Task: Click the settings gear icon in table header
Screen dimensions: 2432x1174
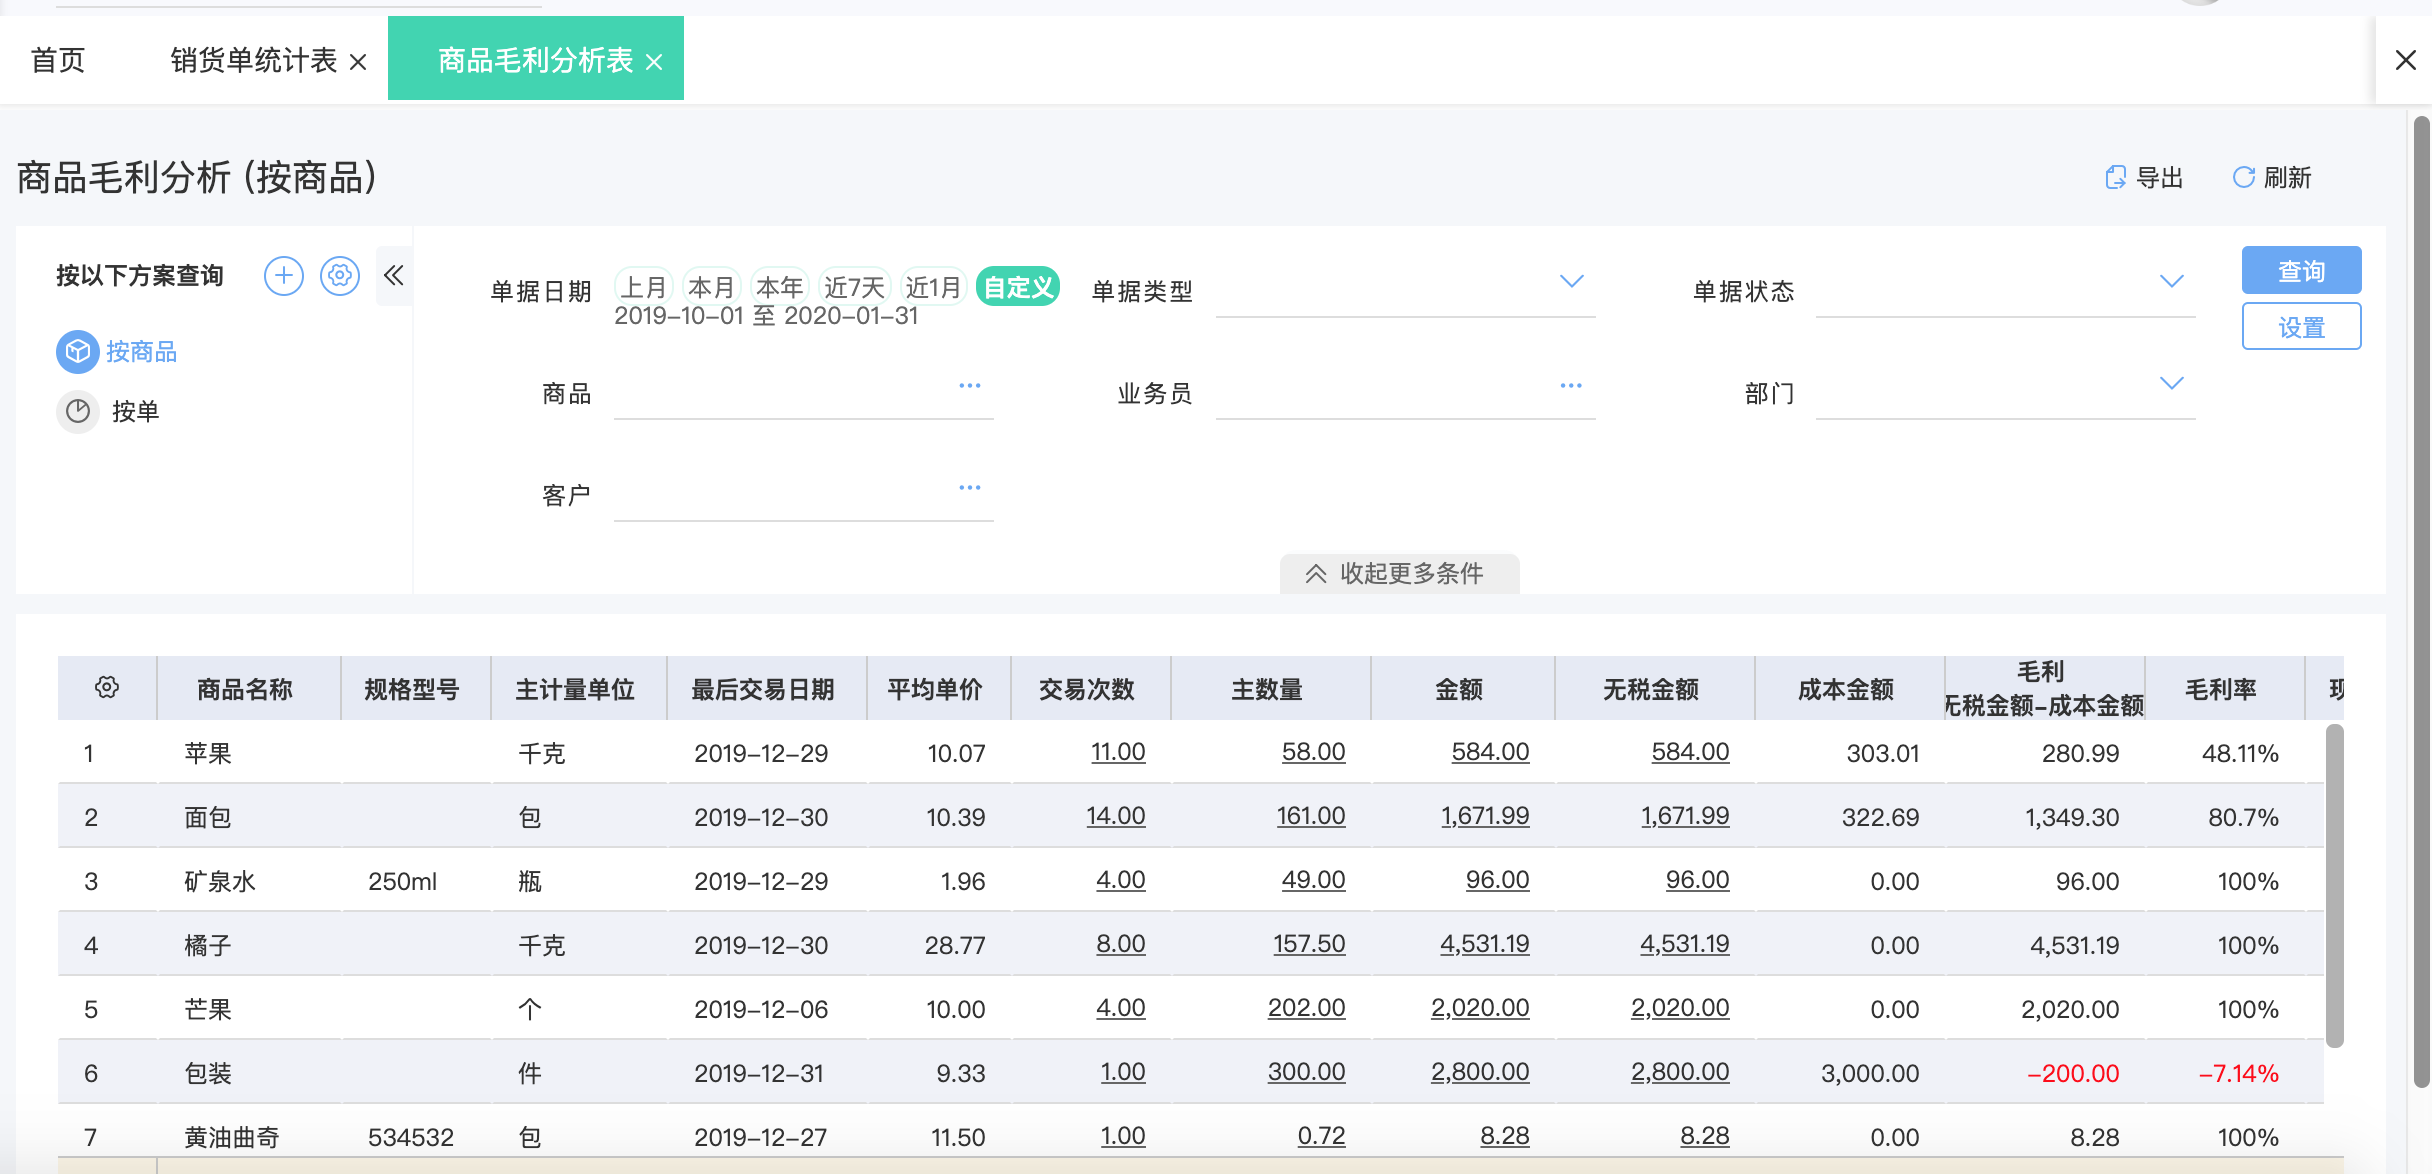Action: coord(107,685)
